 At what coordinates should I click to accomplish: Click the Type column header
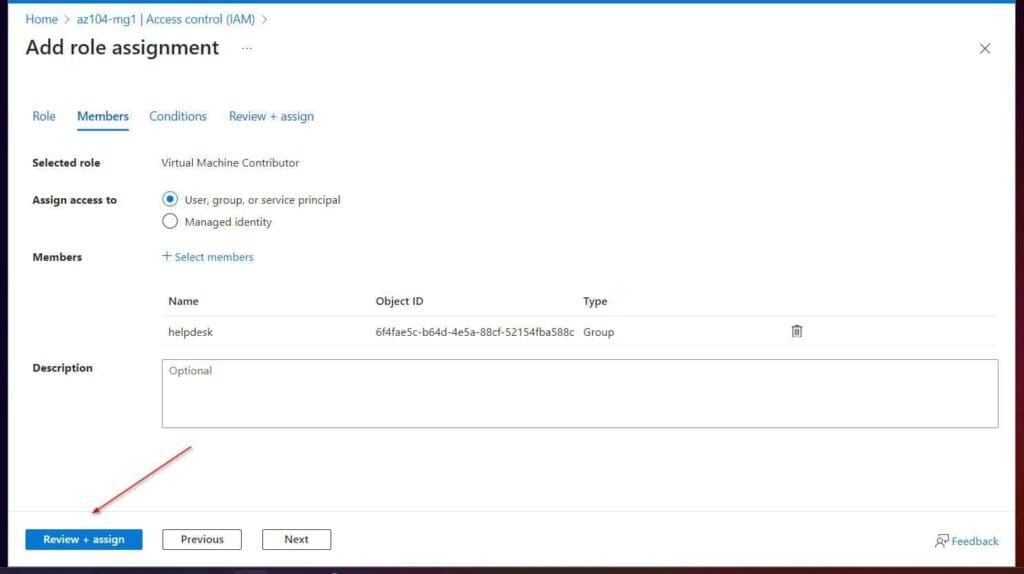click(x=595, y=301)
